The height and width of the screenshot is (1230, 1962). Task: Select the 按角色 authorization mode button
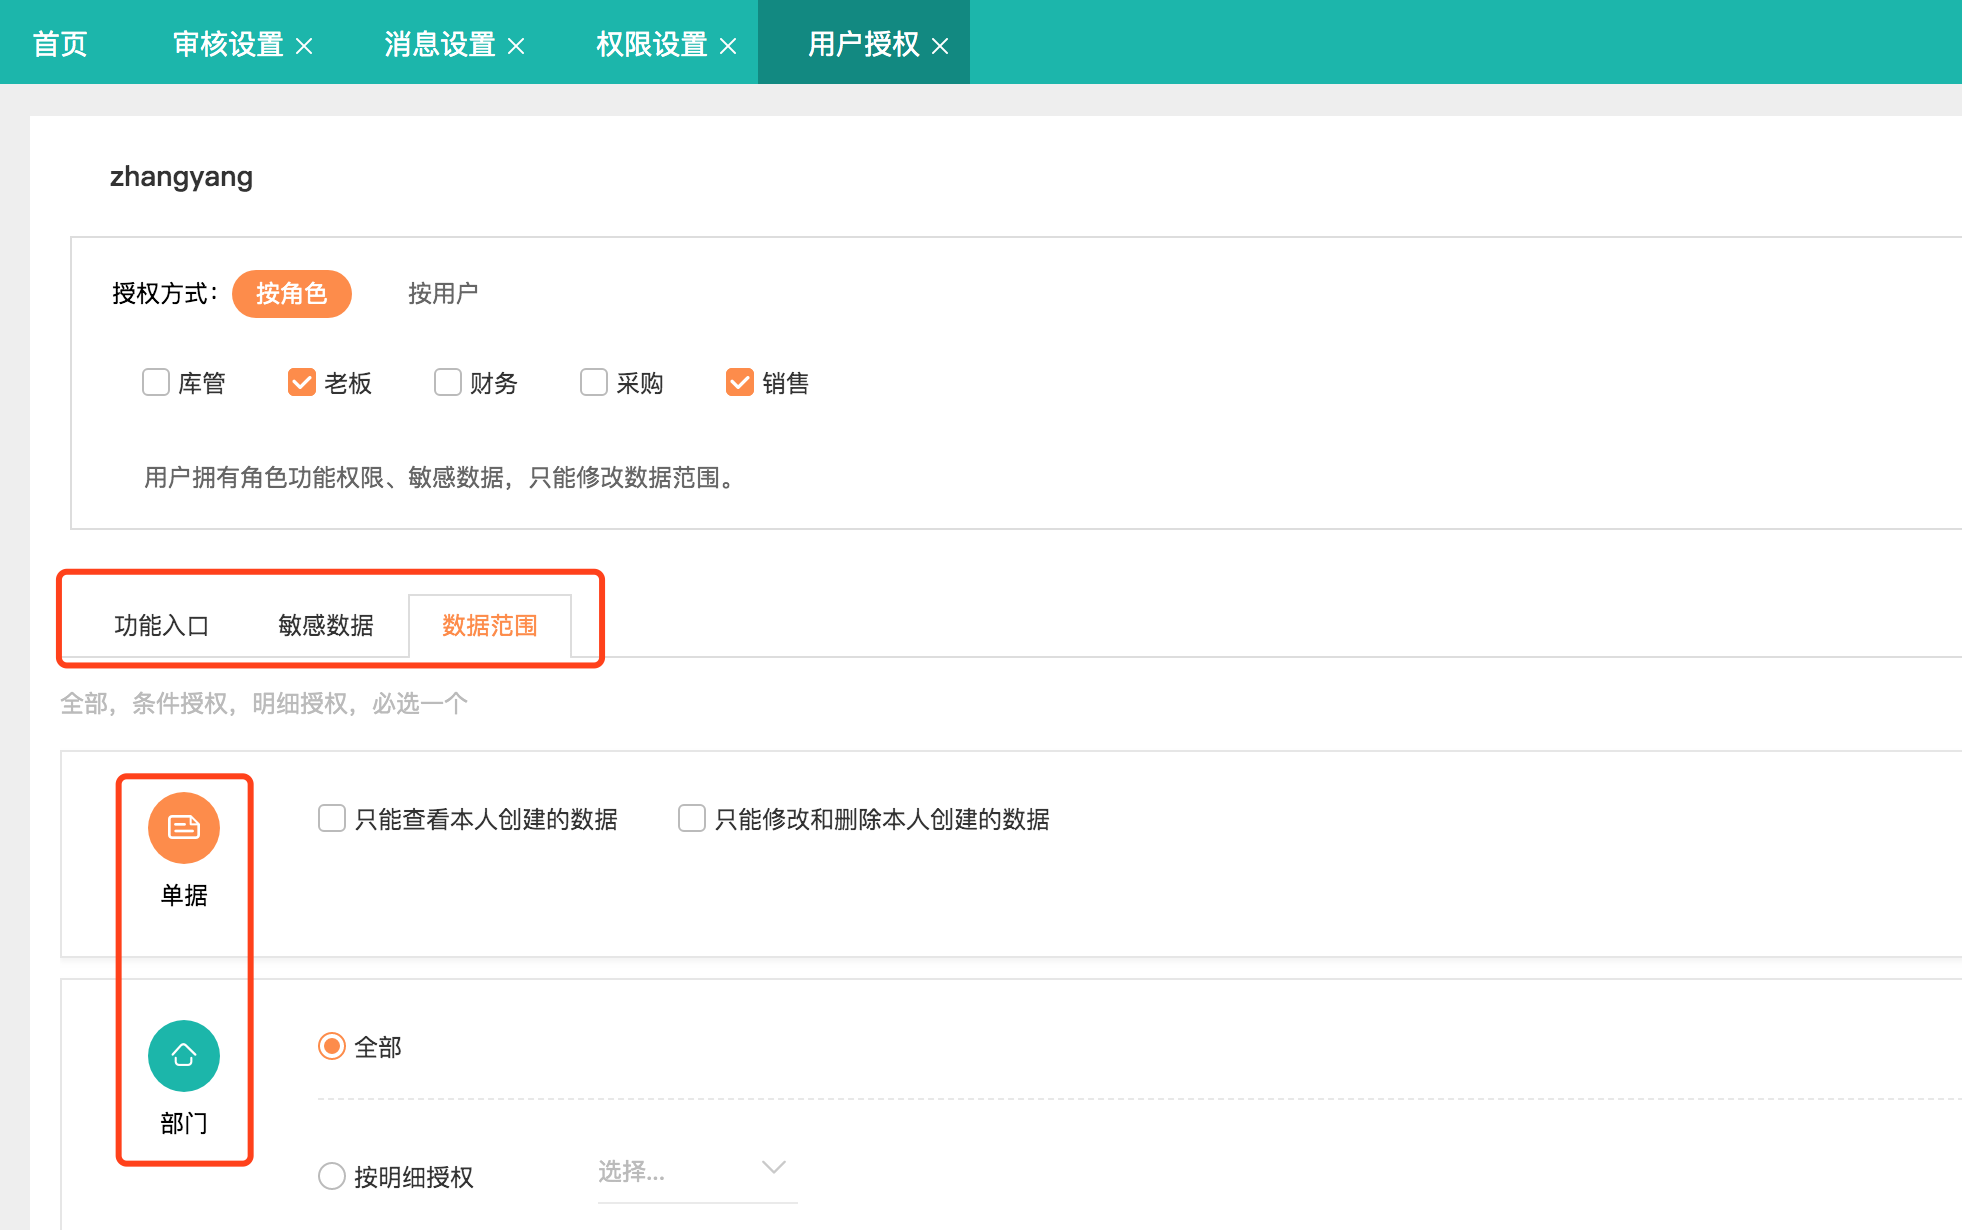click(289, 293)
